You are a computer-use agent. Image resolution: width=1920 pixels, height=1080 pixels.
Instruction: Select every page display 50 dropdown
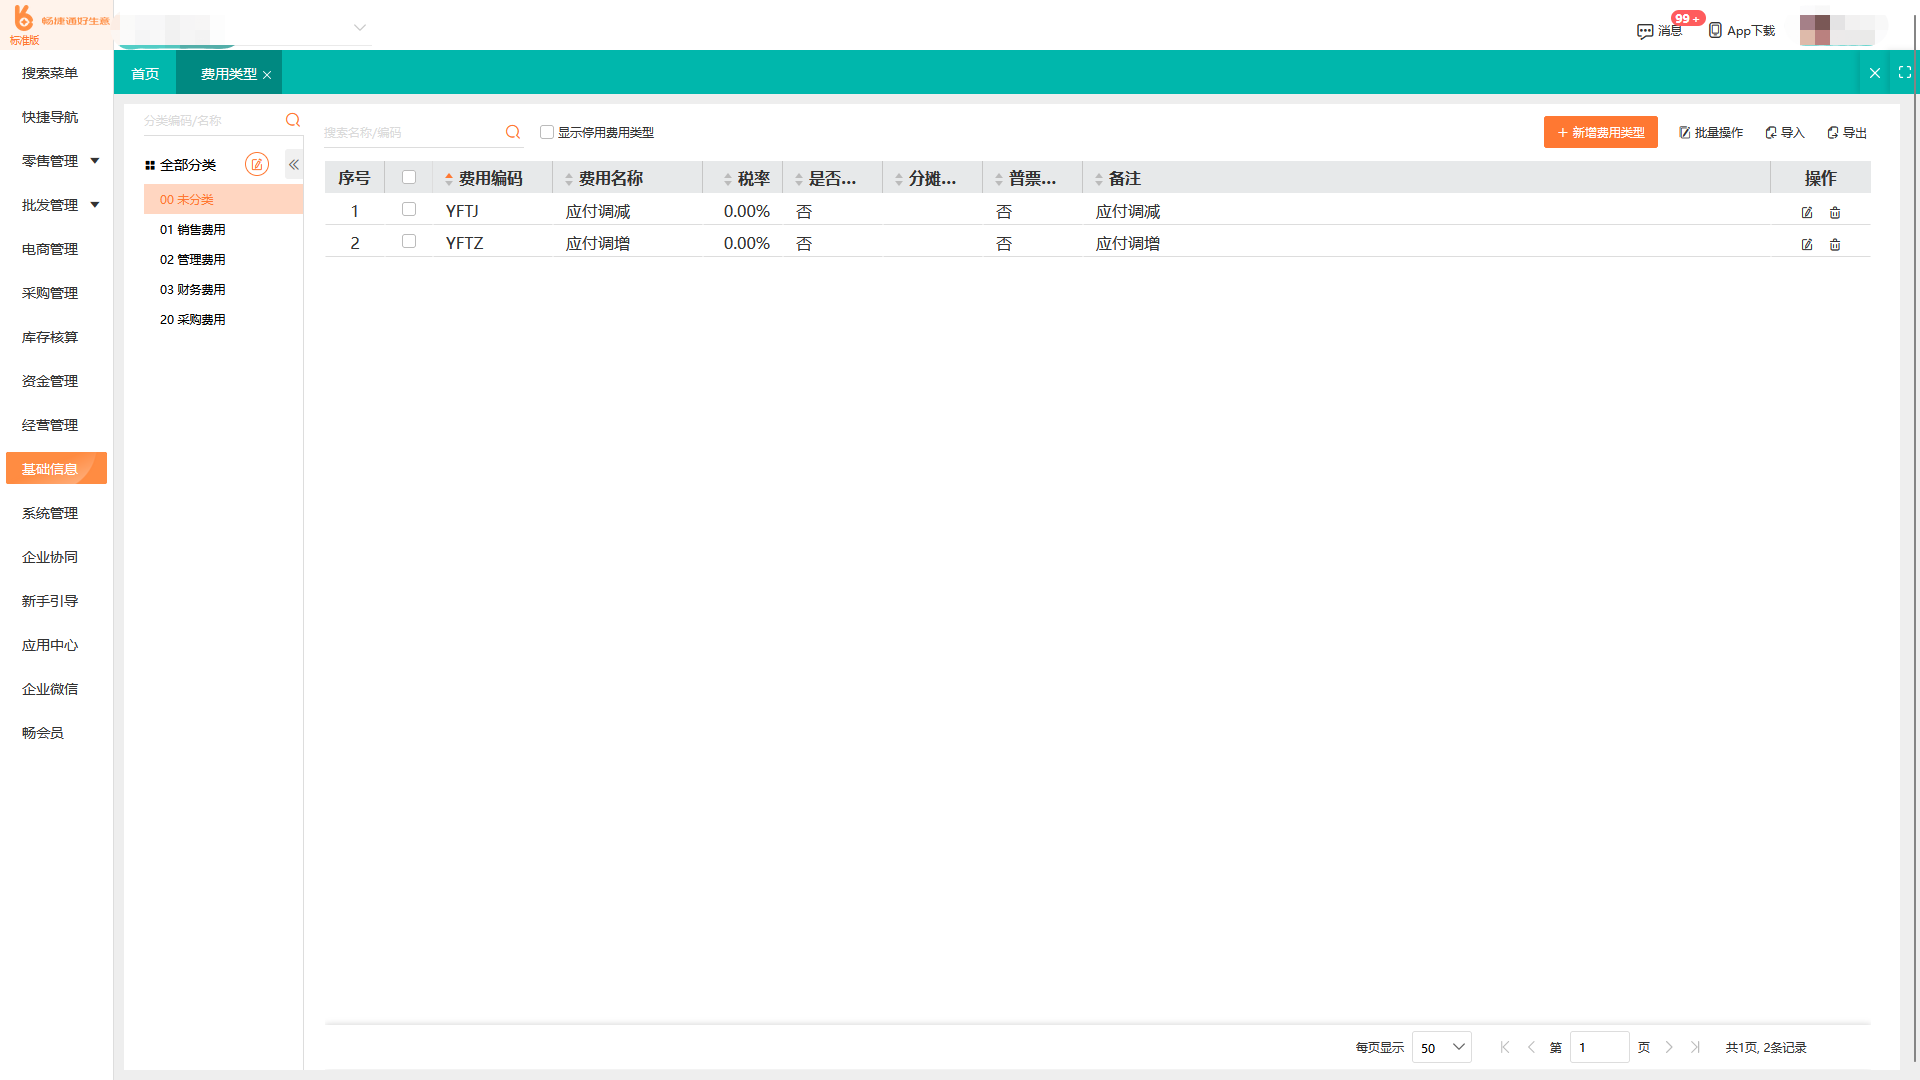[1439, 1047]
